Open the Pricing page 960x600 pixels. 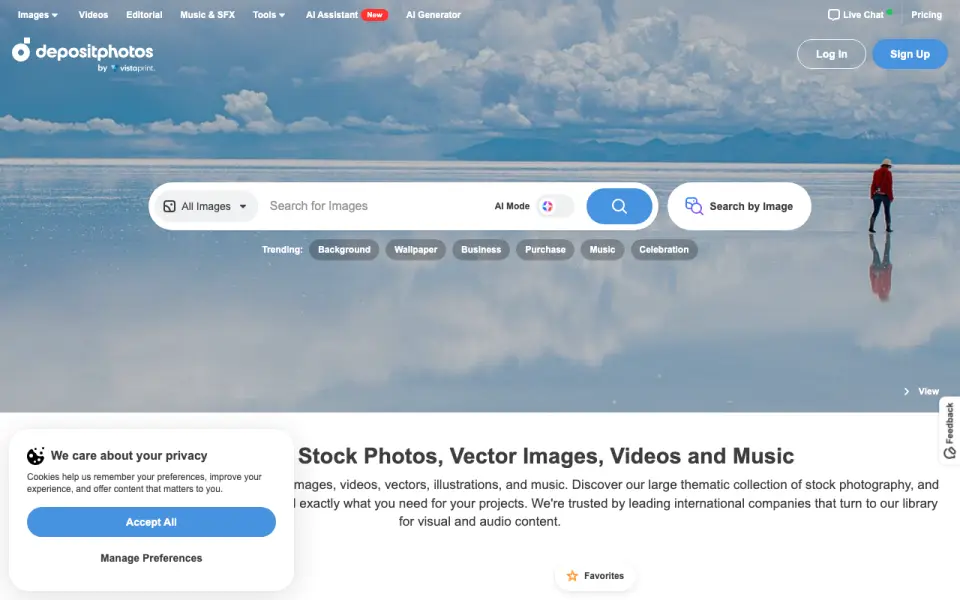926,15
